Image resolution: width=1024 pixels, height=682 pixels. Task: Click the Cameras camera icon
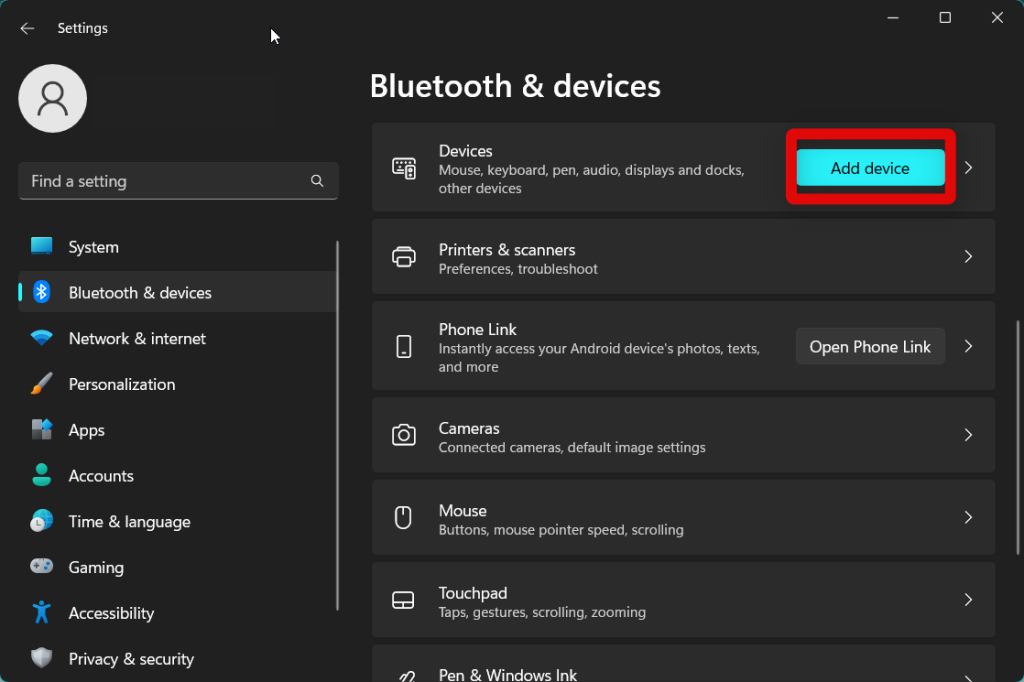pos(404,435)
